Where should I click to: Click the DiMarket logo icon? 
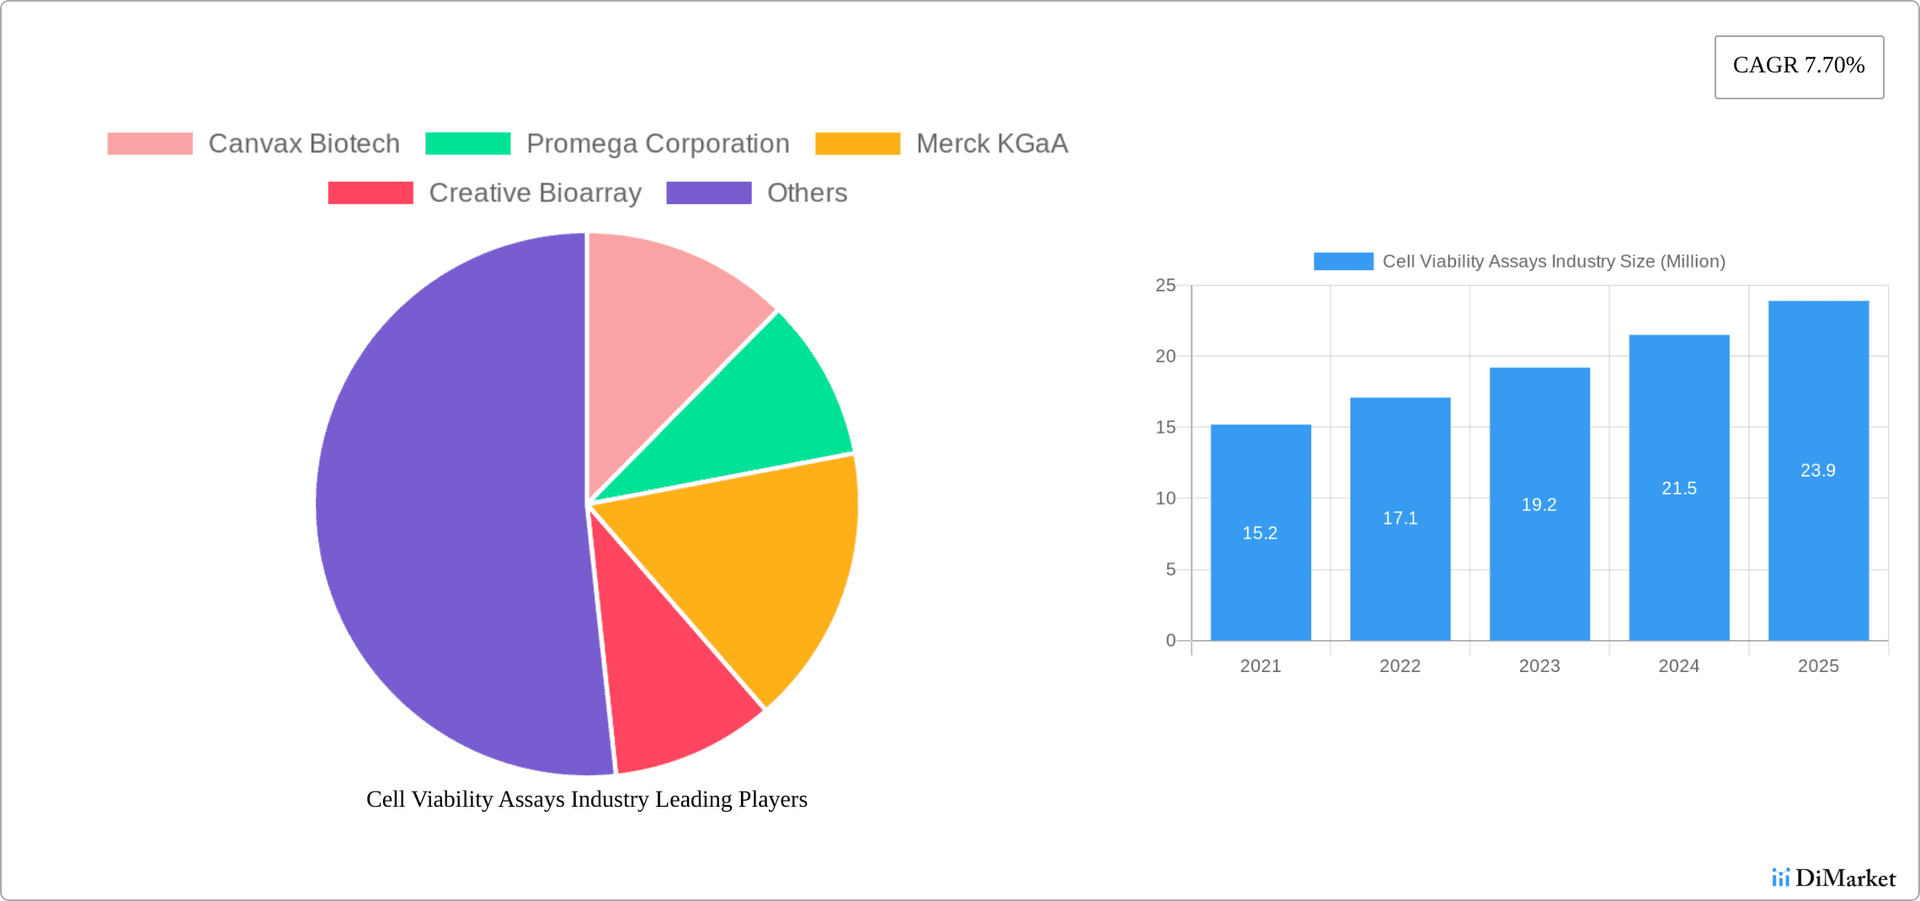pos(1781,877)
